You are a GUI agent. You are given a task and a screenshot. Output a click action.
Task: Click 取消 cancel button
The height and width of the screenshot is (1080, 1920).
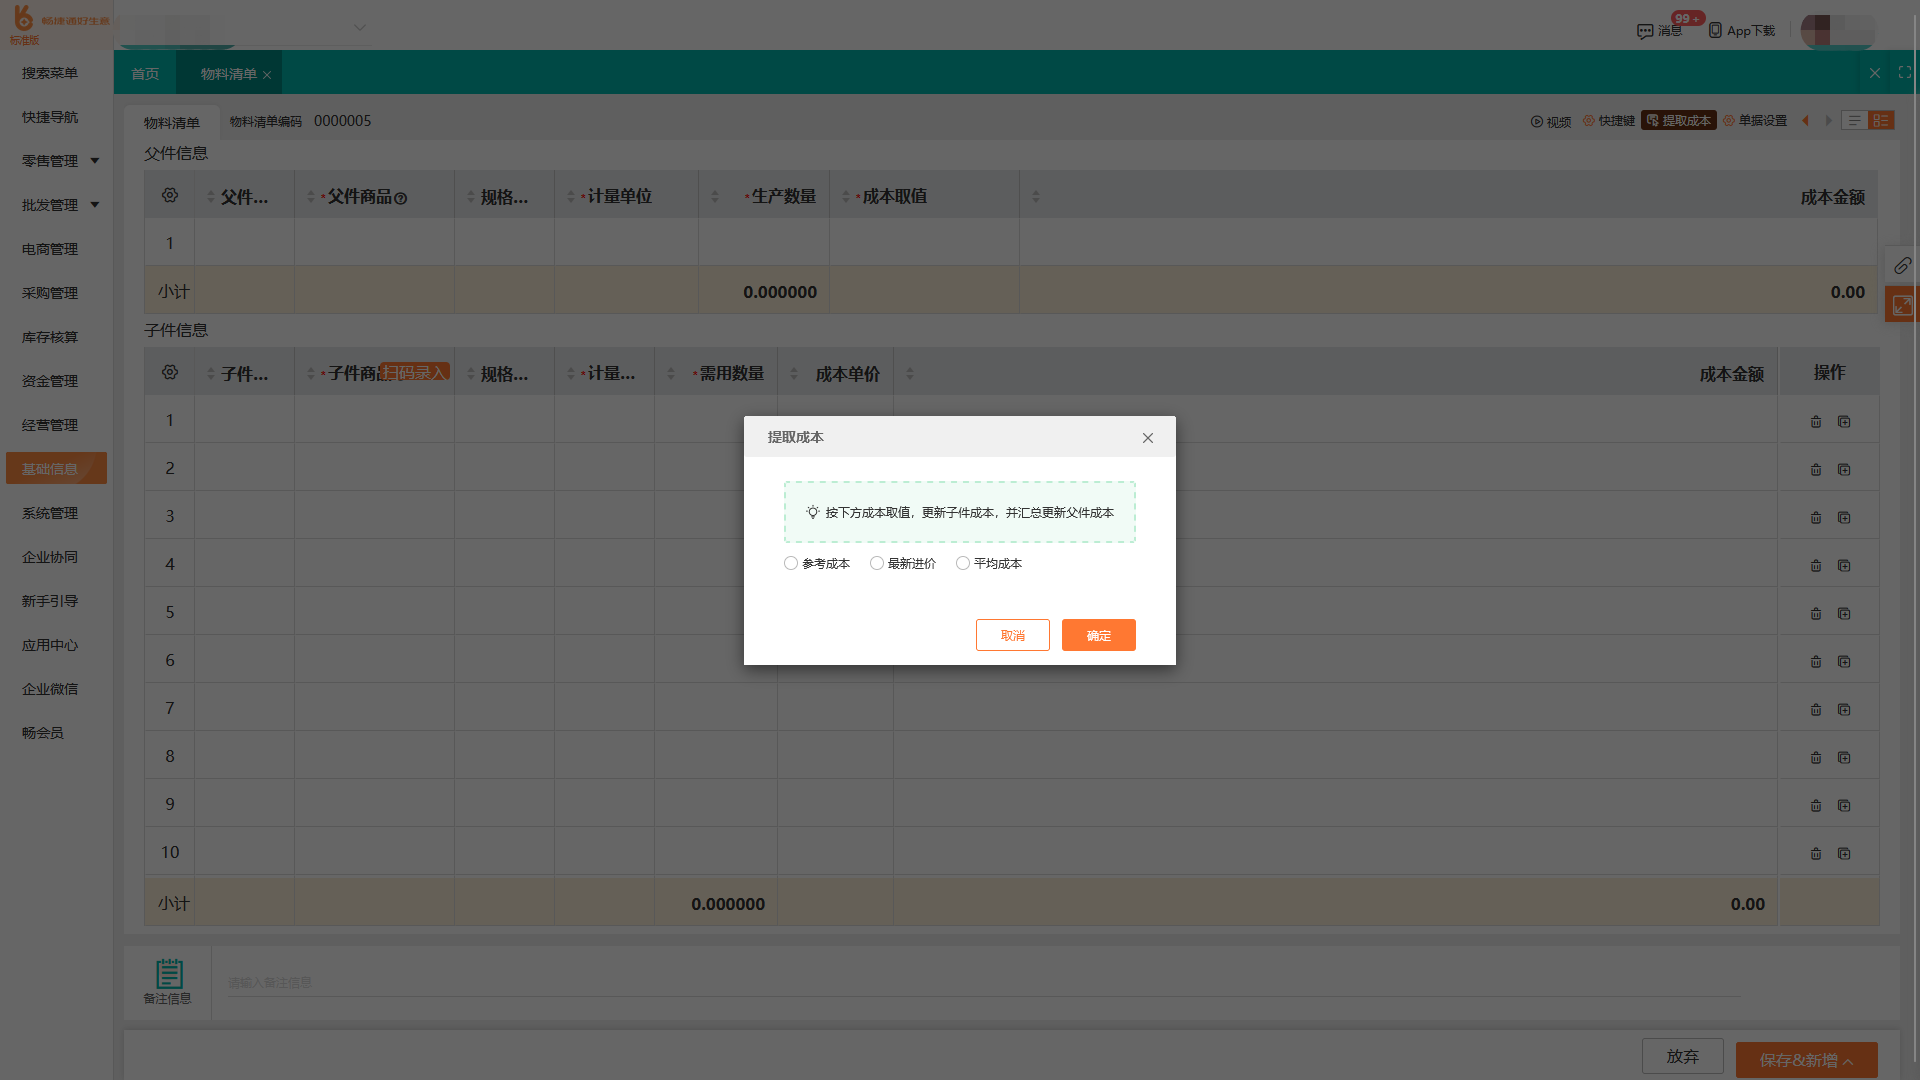[1013, 634]
